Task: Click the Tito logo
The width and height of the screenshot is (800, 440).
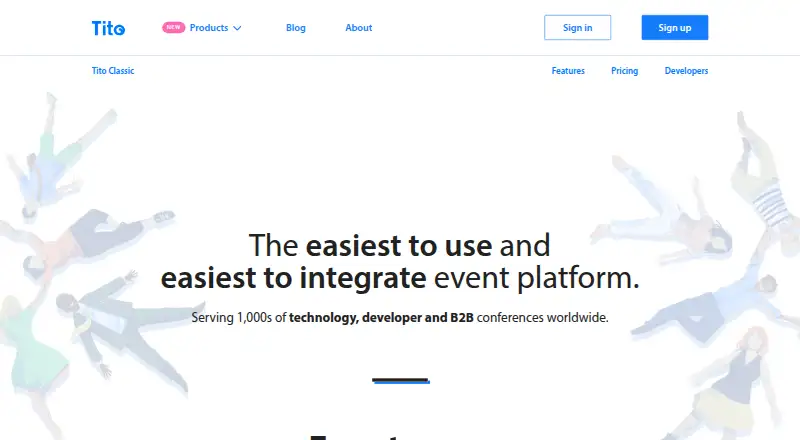Action: click(108, 28)
